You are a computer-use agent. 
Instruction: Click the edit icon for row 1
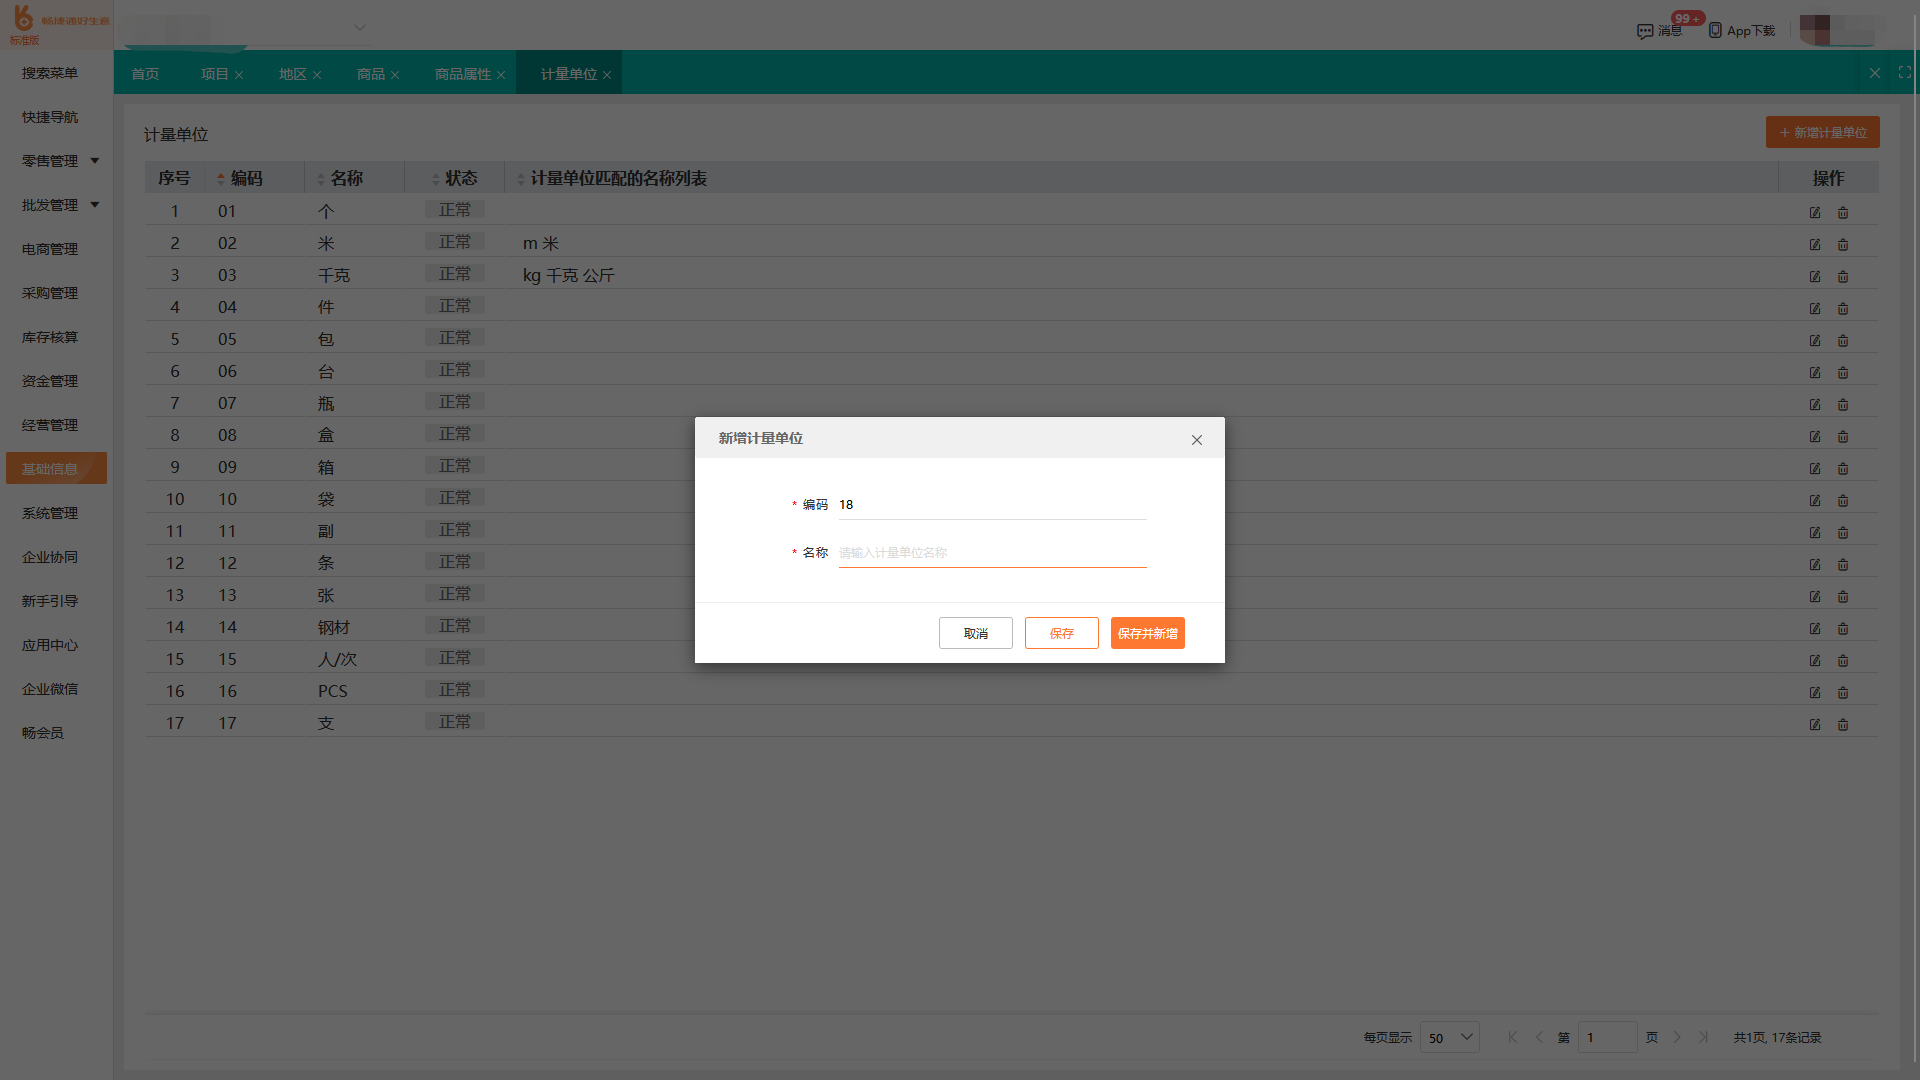point(1815,211)
